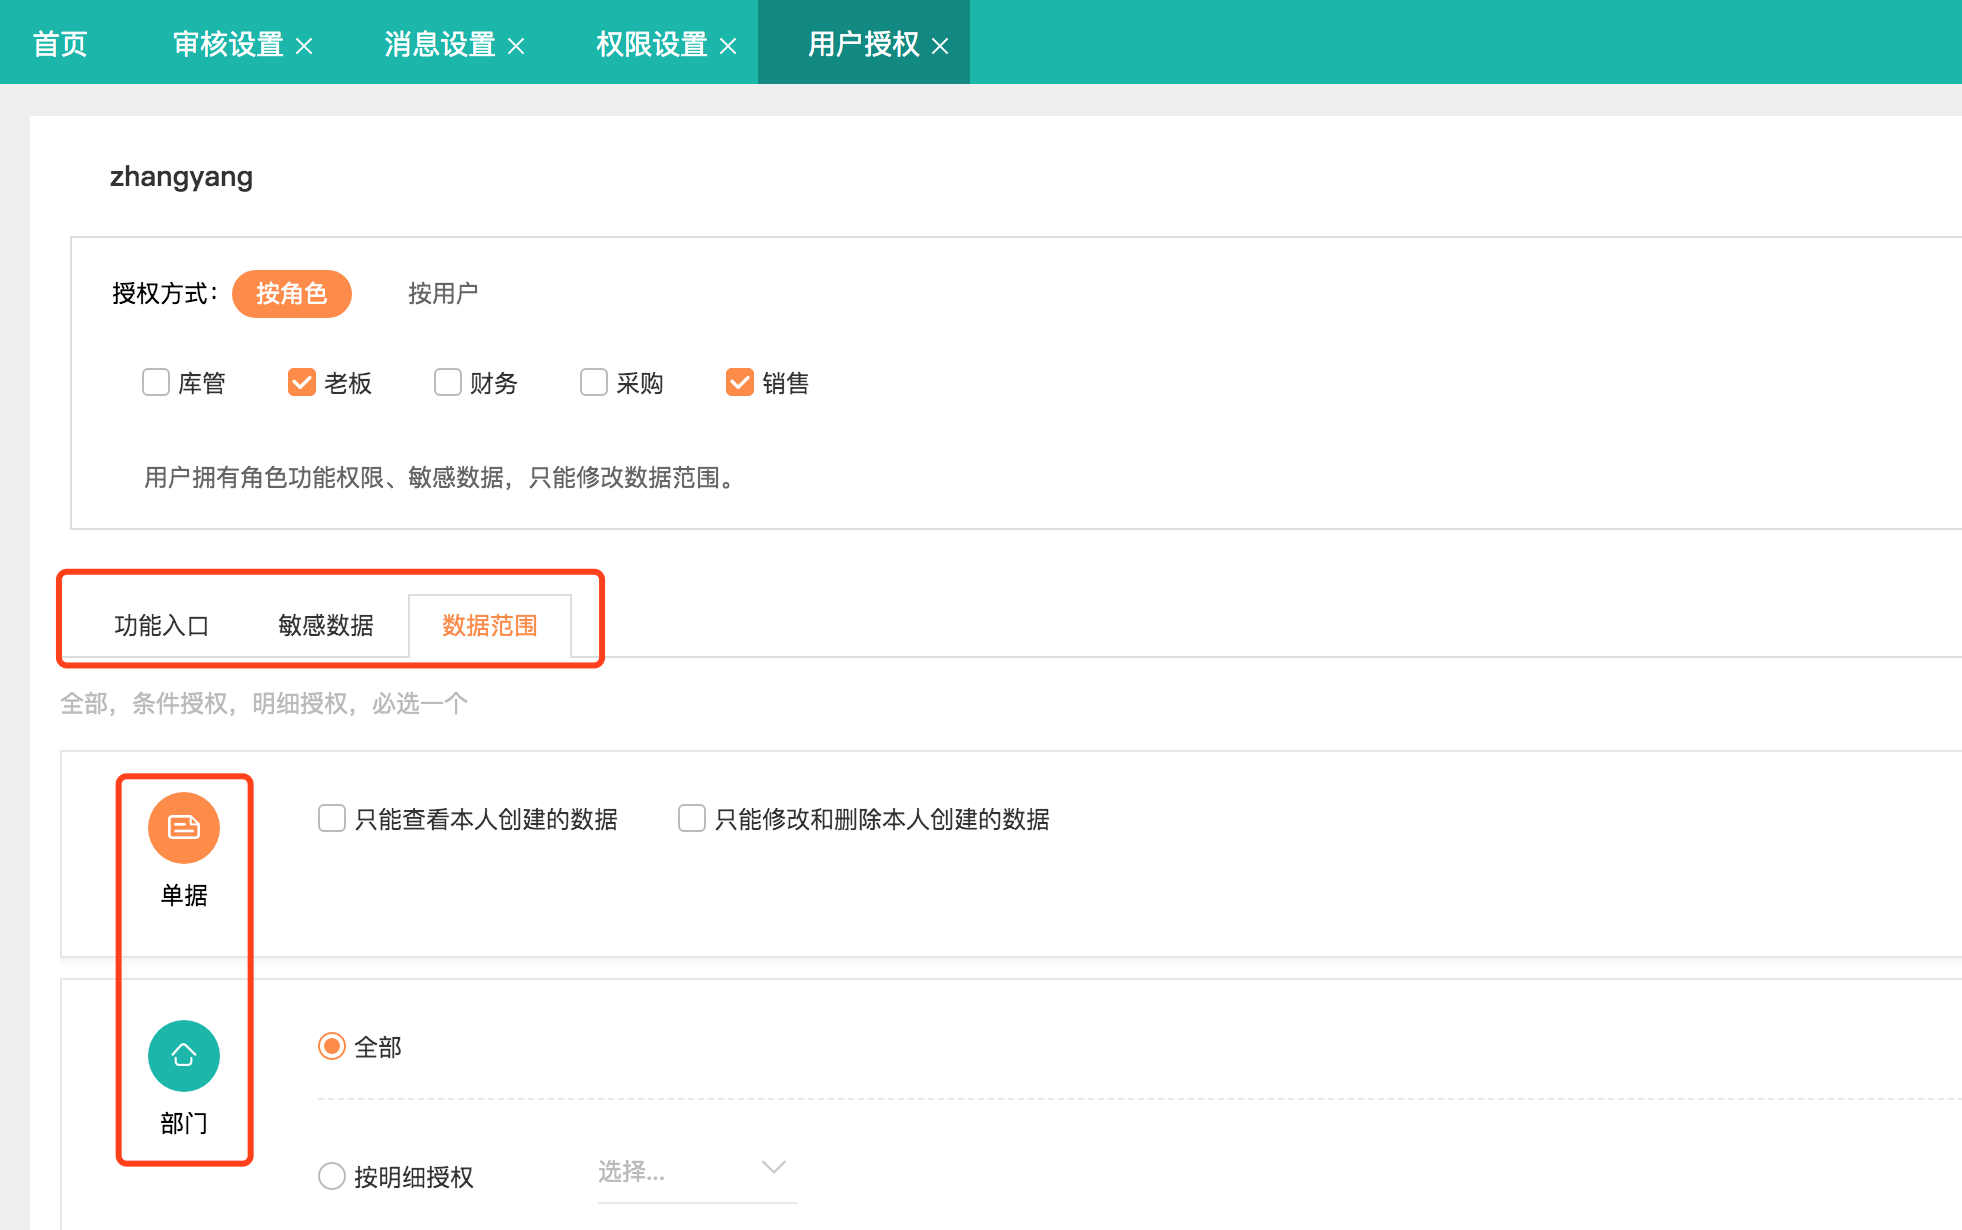Image resolution: width=1962 pixels, height=1230 pixels.
Task: Enable 只能查看本人创建的数据 checkbox
Action: (331, 816)
